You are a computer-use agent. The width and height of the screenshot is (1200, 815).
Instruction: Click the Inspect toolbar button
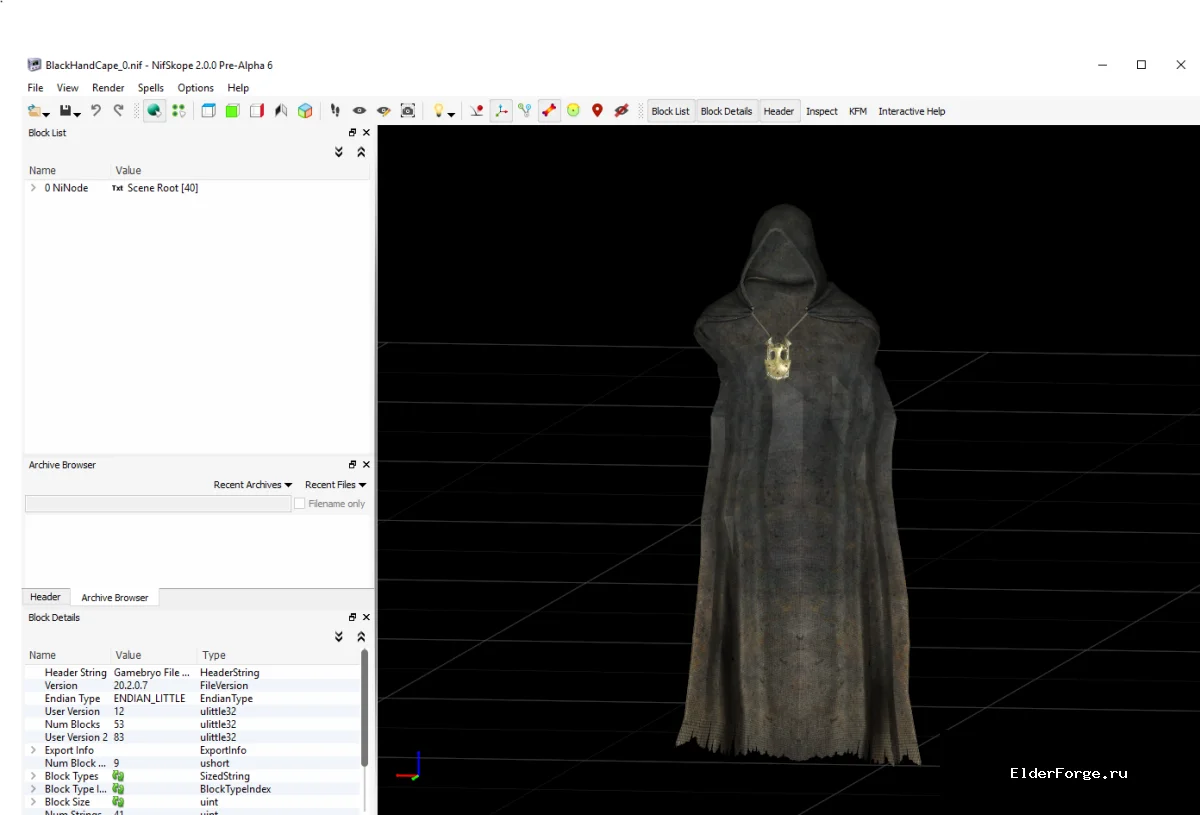click(x=821, y=111)
